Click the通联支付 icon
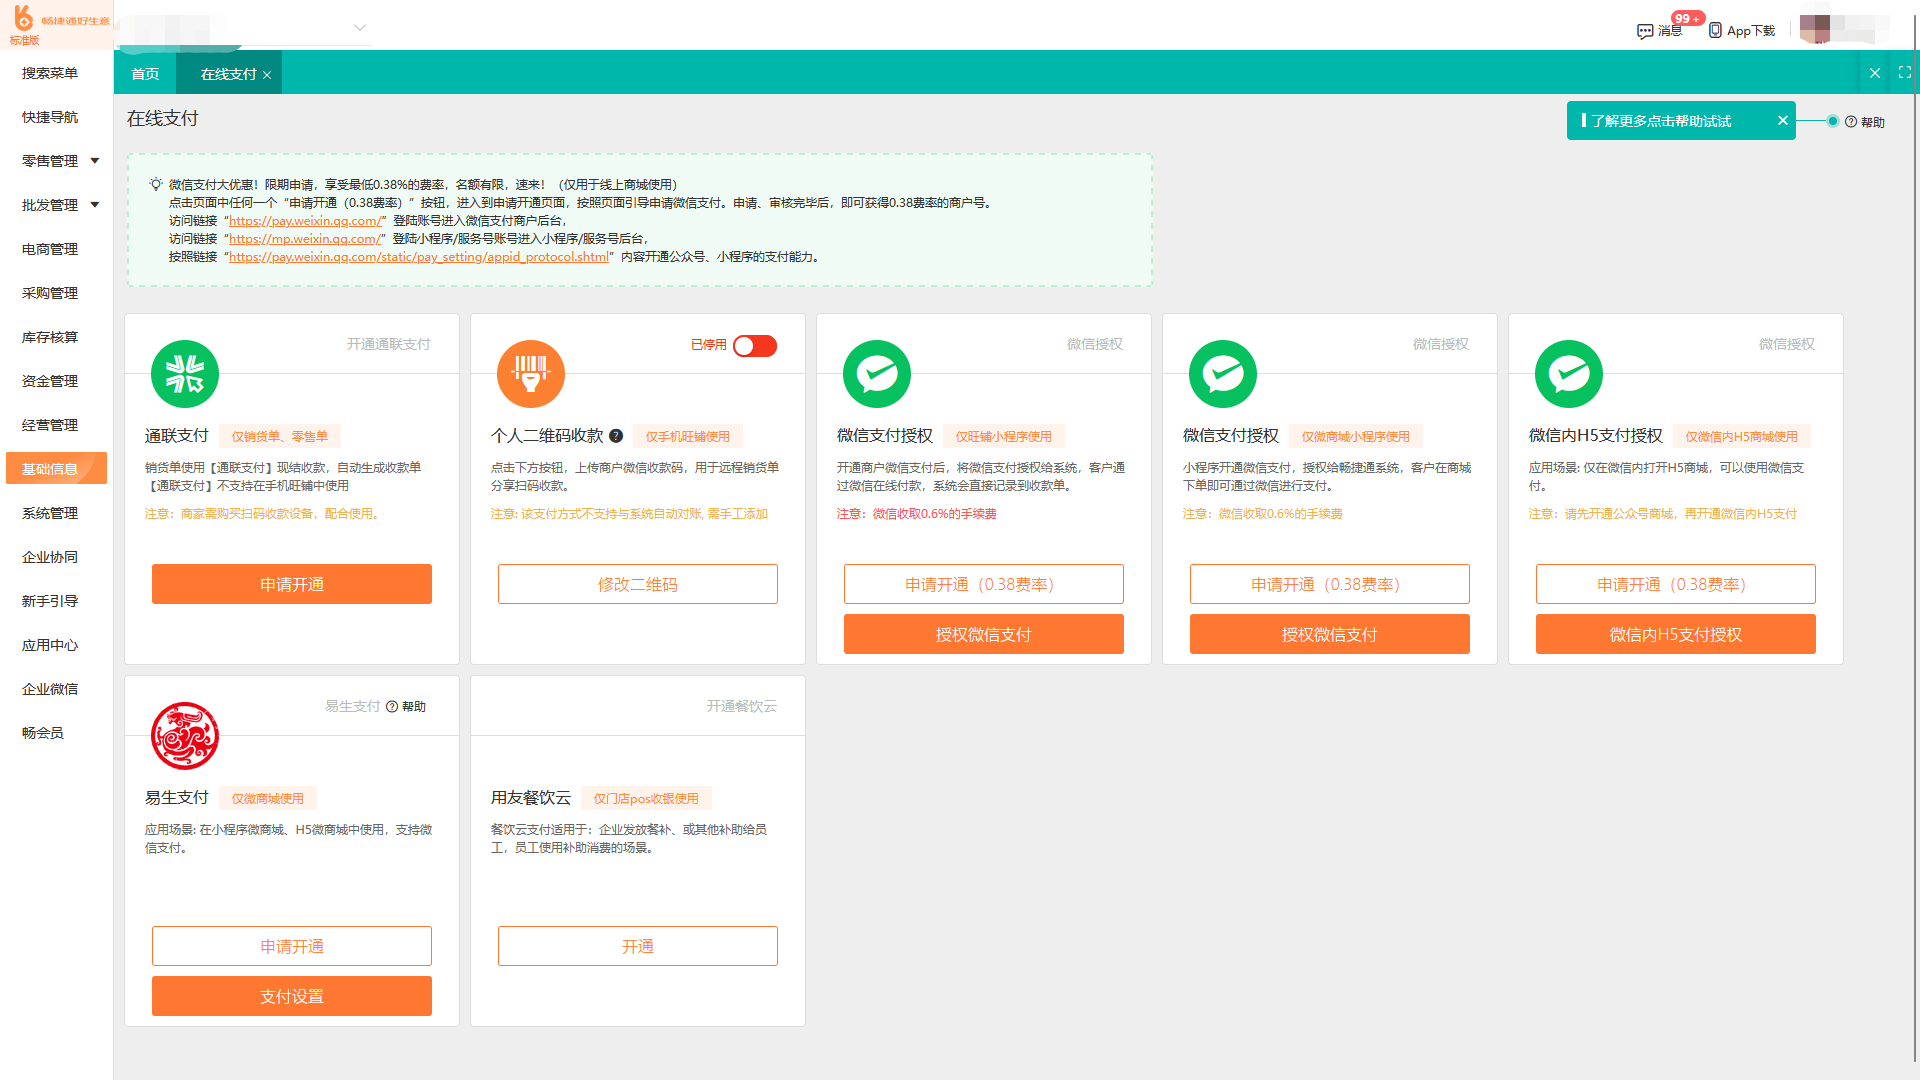 click(185, 373)
